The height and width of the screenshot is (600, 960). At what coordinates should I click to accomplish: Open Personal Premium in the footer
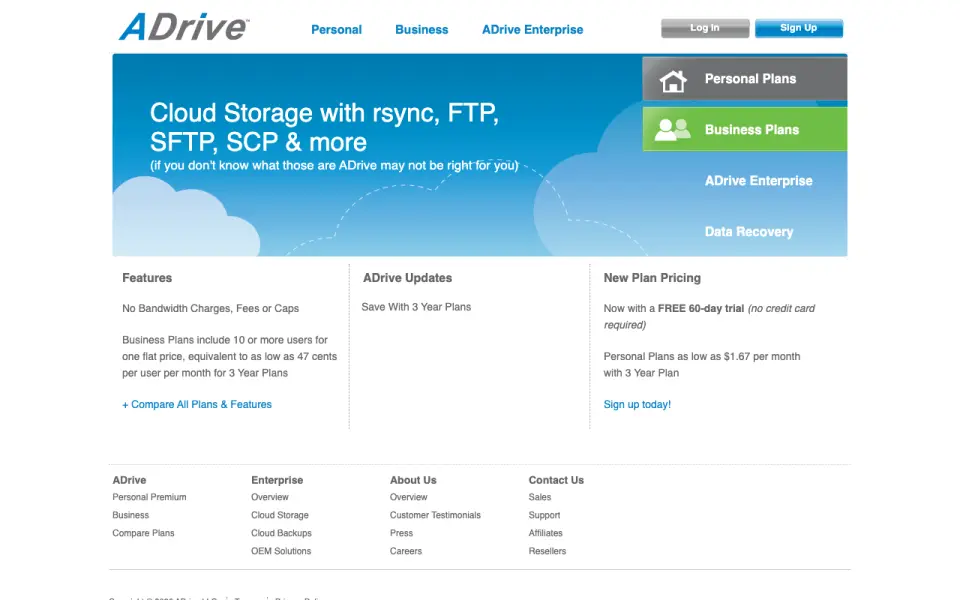click(149, 497)
